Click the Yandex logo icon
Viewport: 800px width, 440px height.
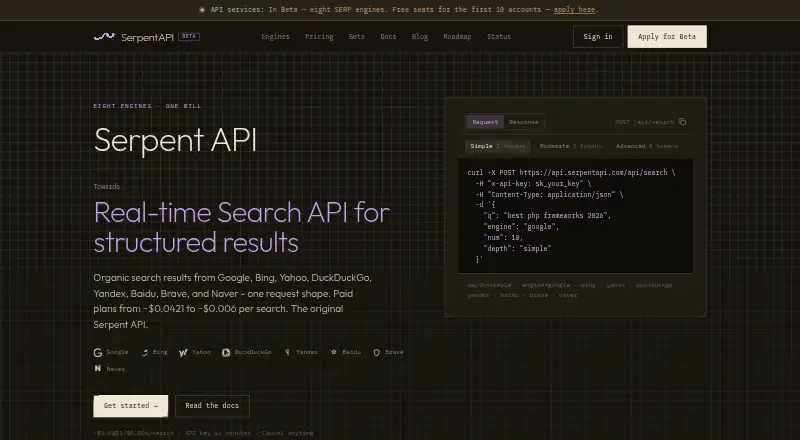[x=287, y=352]
